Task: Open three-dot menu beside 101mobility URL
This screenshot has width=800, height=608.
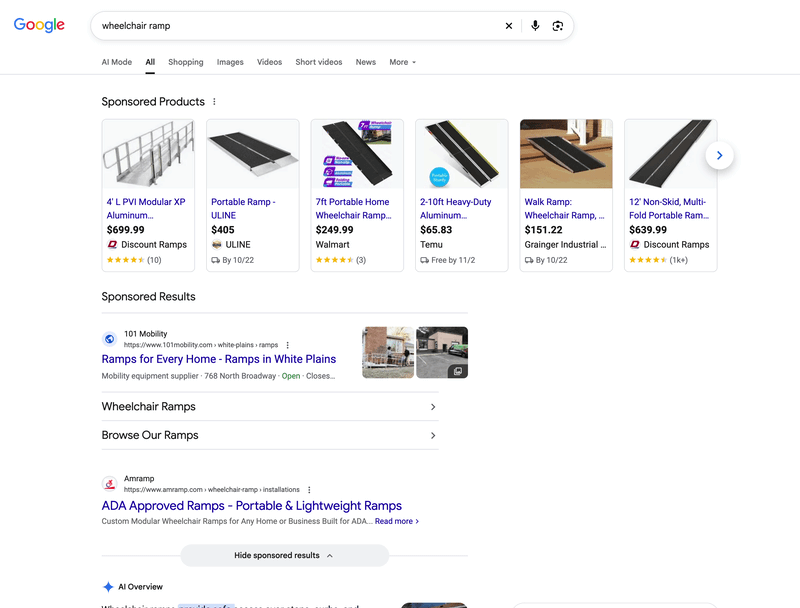Action: click(288, 345)
